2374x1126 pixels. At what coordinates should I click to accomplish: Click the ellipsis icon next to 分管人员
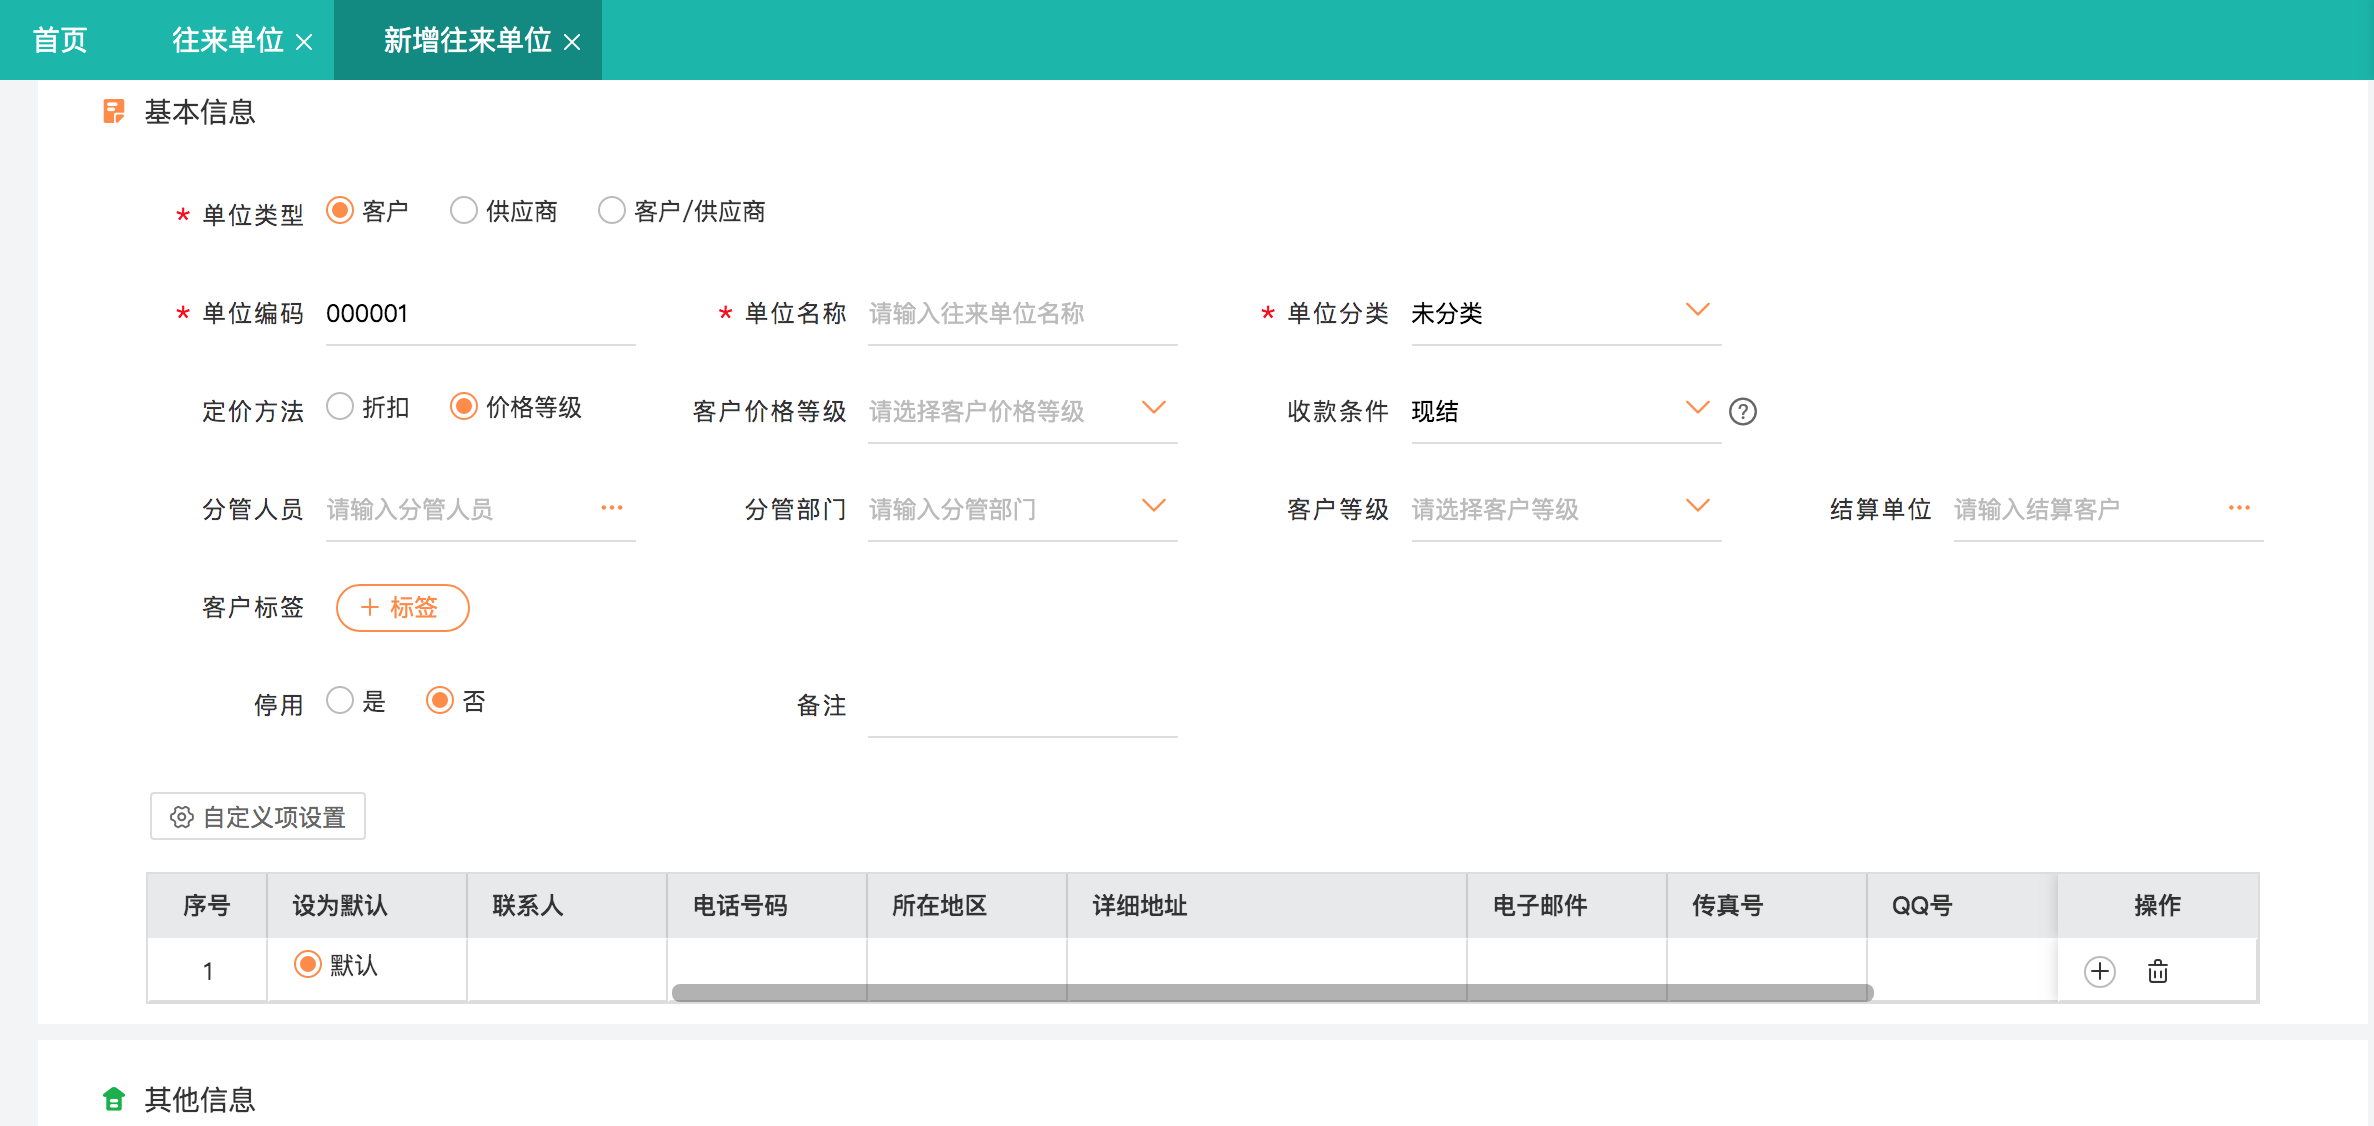[613, 509]
